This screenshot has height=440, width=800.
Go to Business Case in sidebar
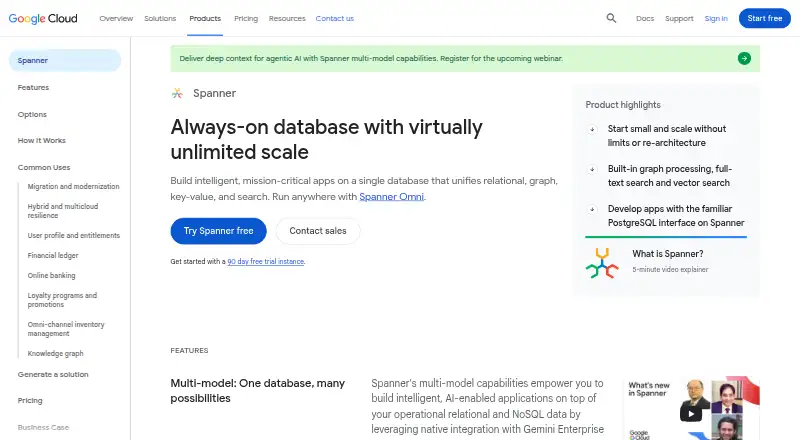click(x=43, y=427)
